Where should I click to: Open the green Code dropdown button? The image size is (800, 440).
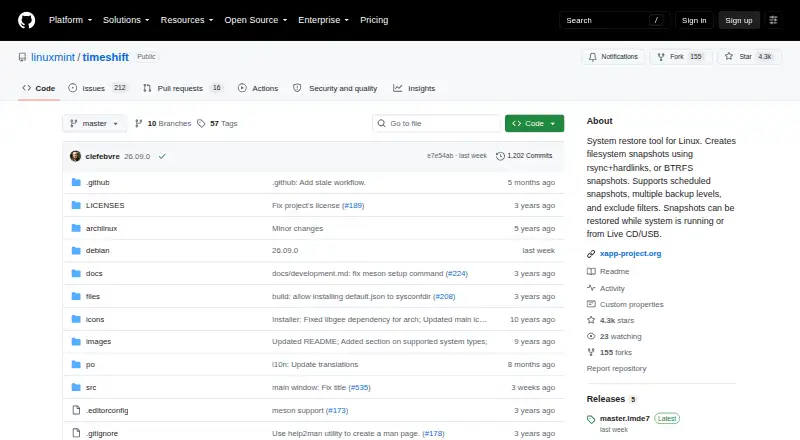click(534, 124)
